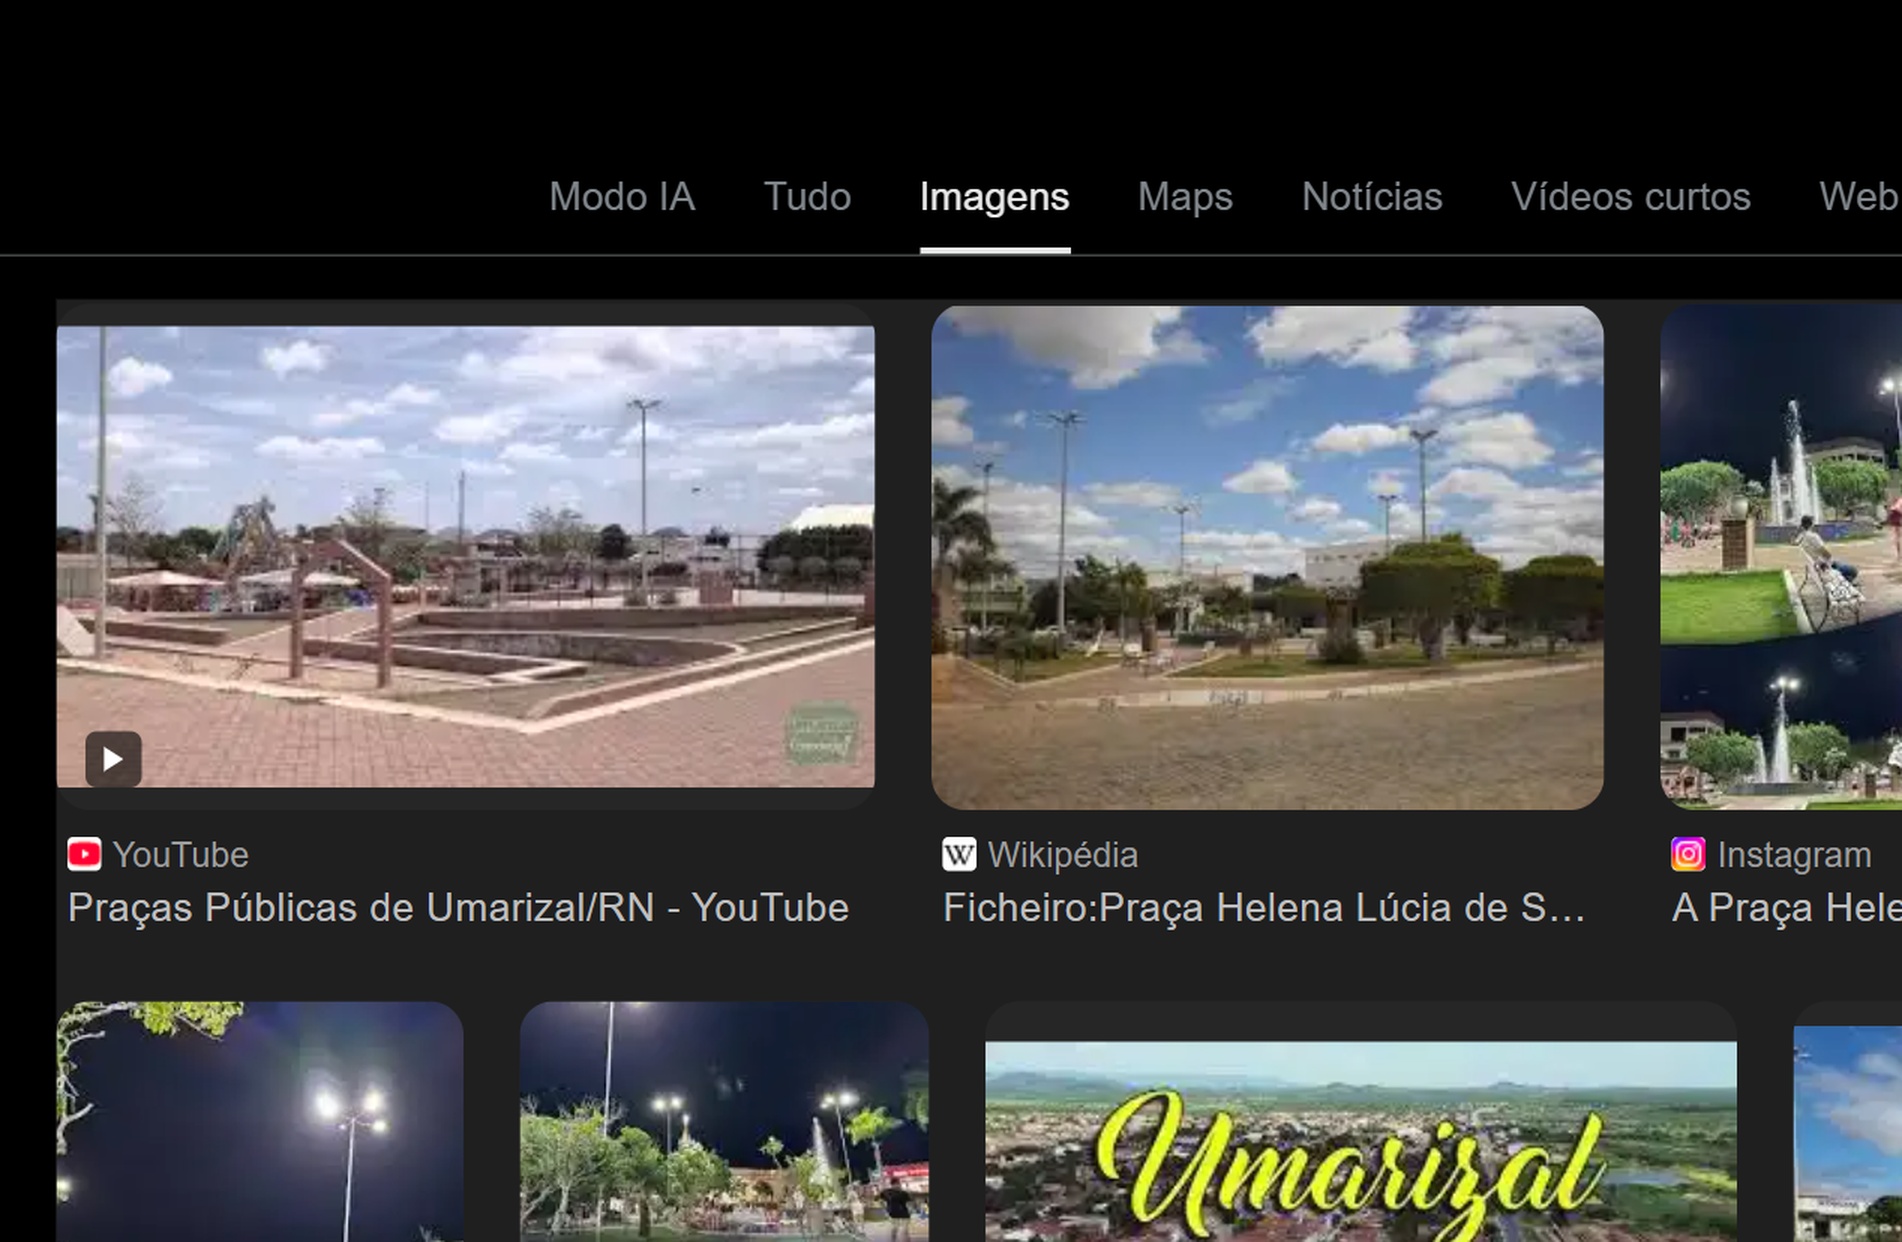Open the YouTube plaza video thumbnail

click(465, 557)
